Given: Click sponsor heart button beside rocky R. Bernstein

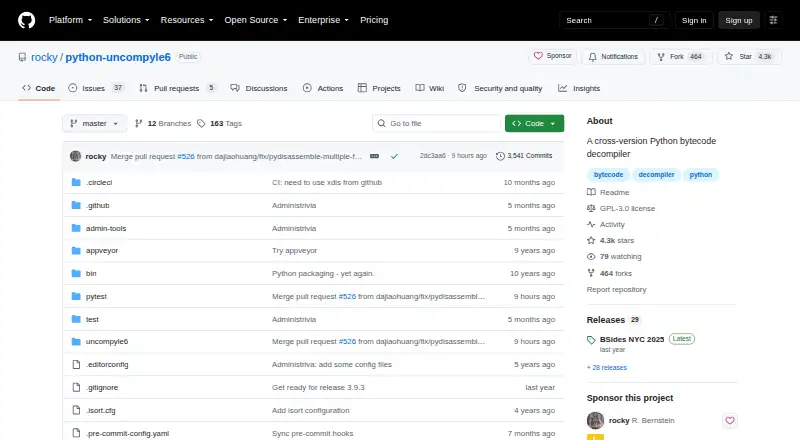Looking at the screenshot, I should 730,421.
